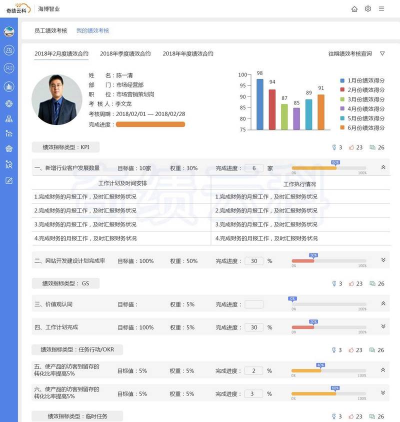This screenshot has height=422, width=400.
Task: Click progress slider in 网站开发建设计划完成率 row
Action: [329, 261]
